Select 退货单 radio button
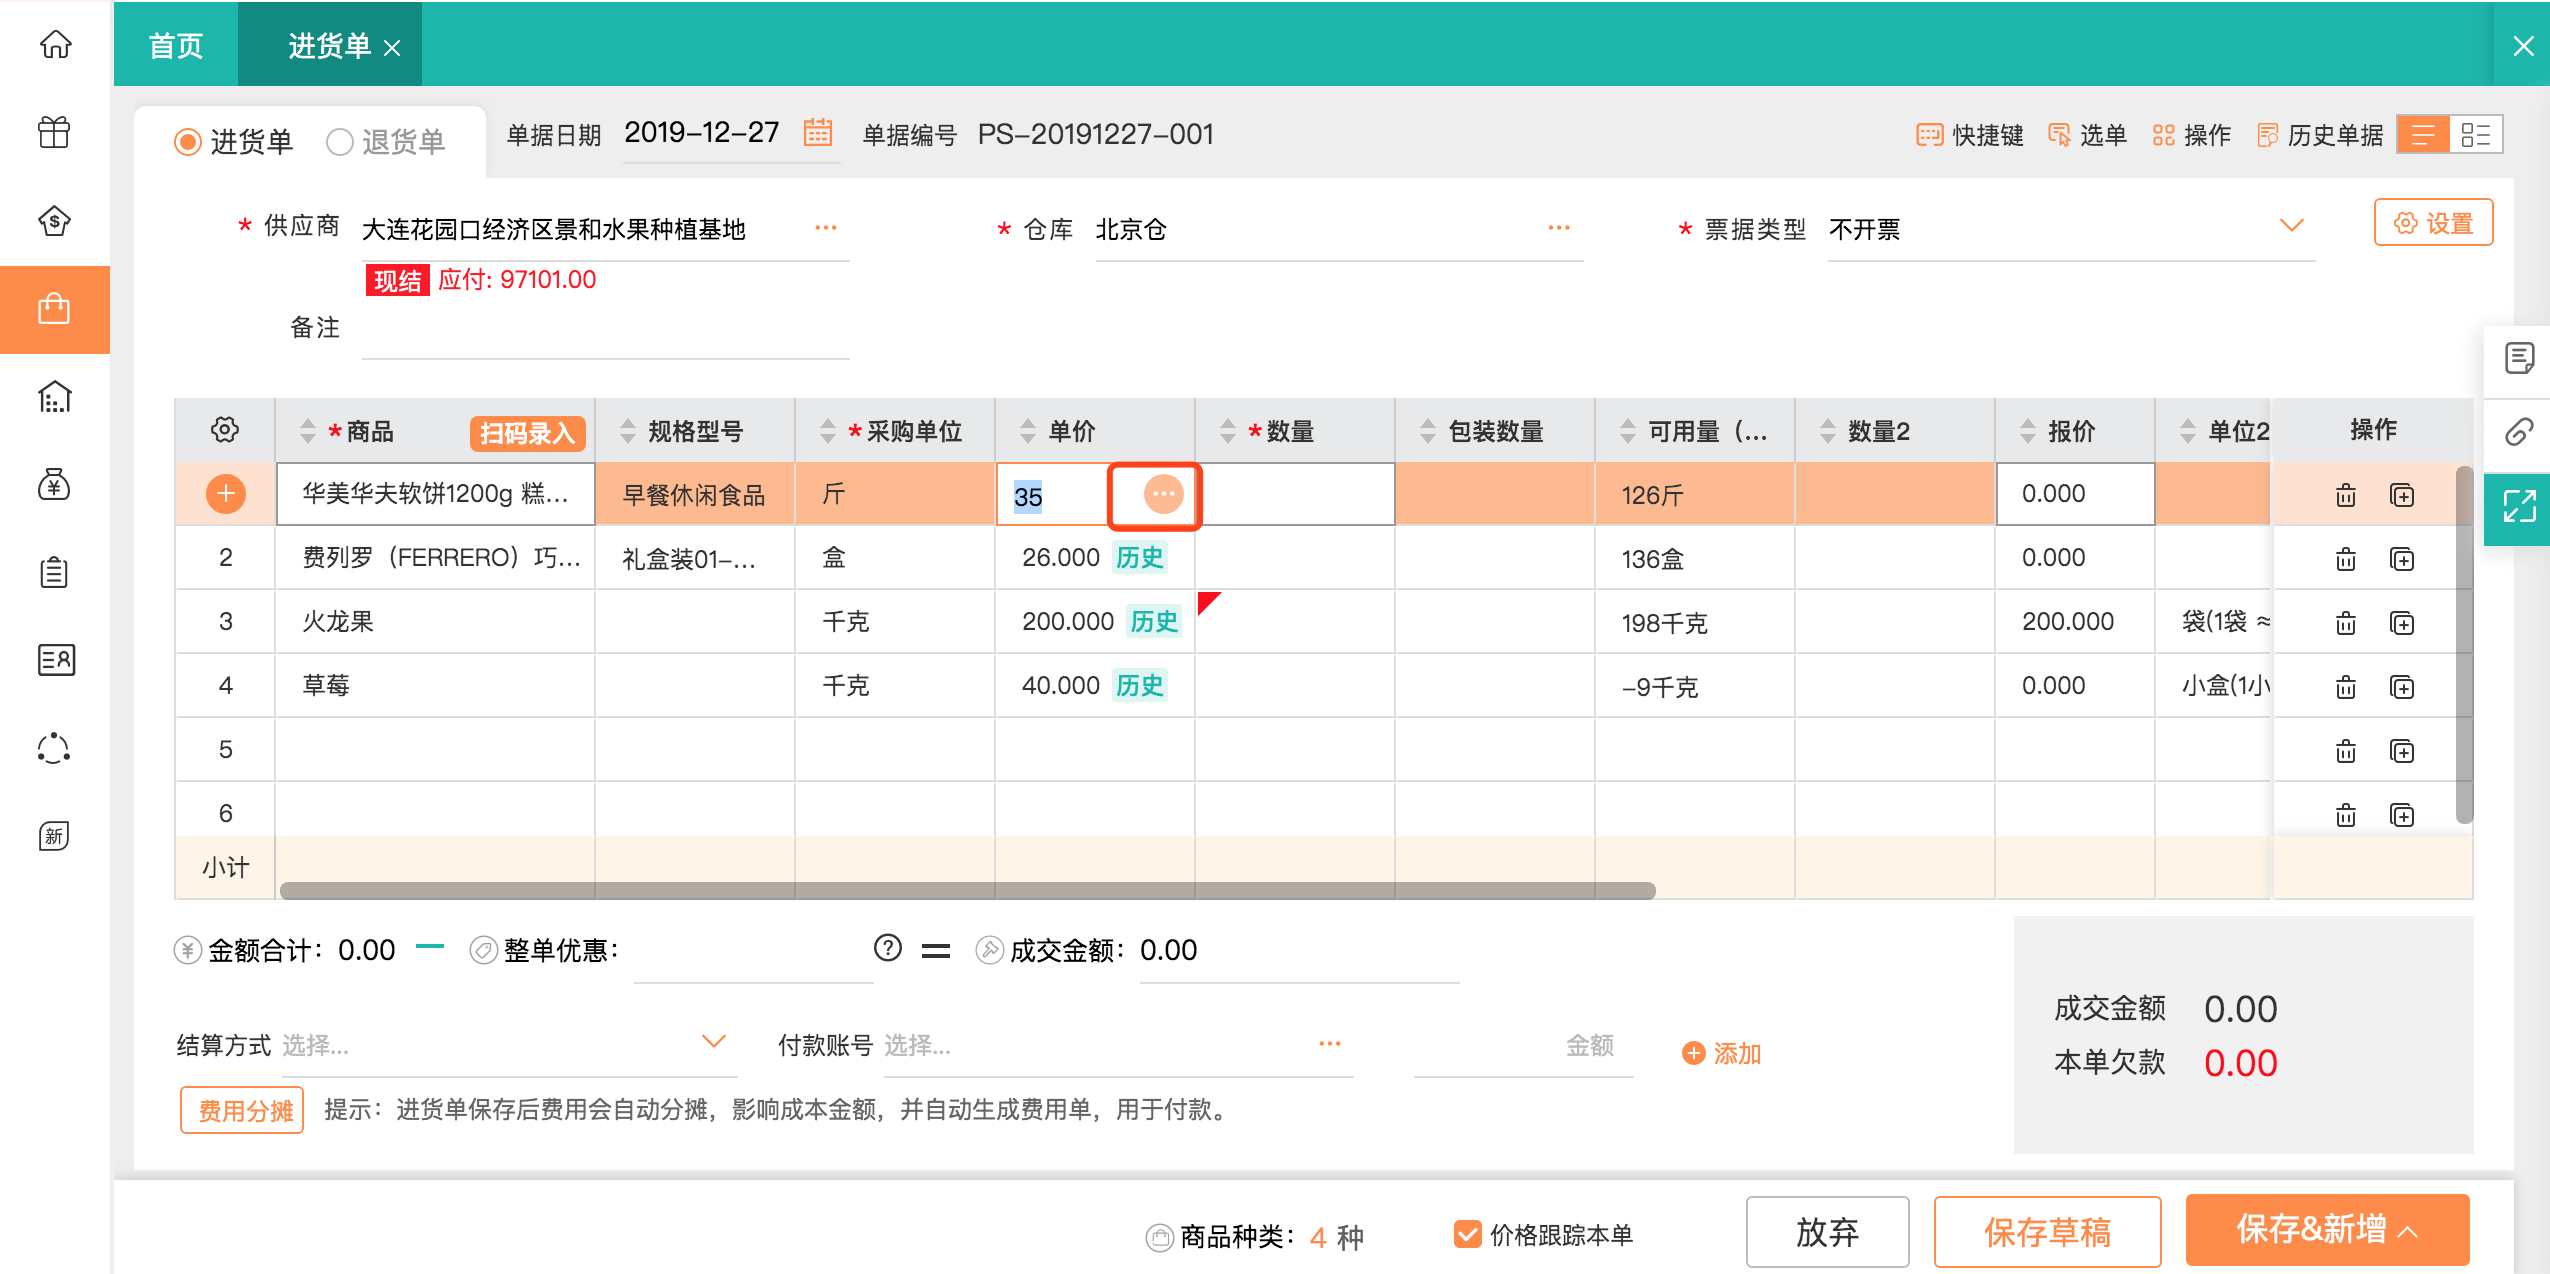Screen dimensions: 2550x1274 pos(335,137)
